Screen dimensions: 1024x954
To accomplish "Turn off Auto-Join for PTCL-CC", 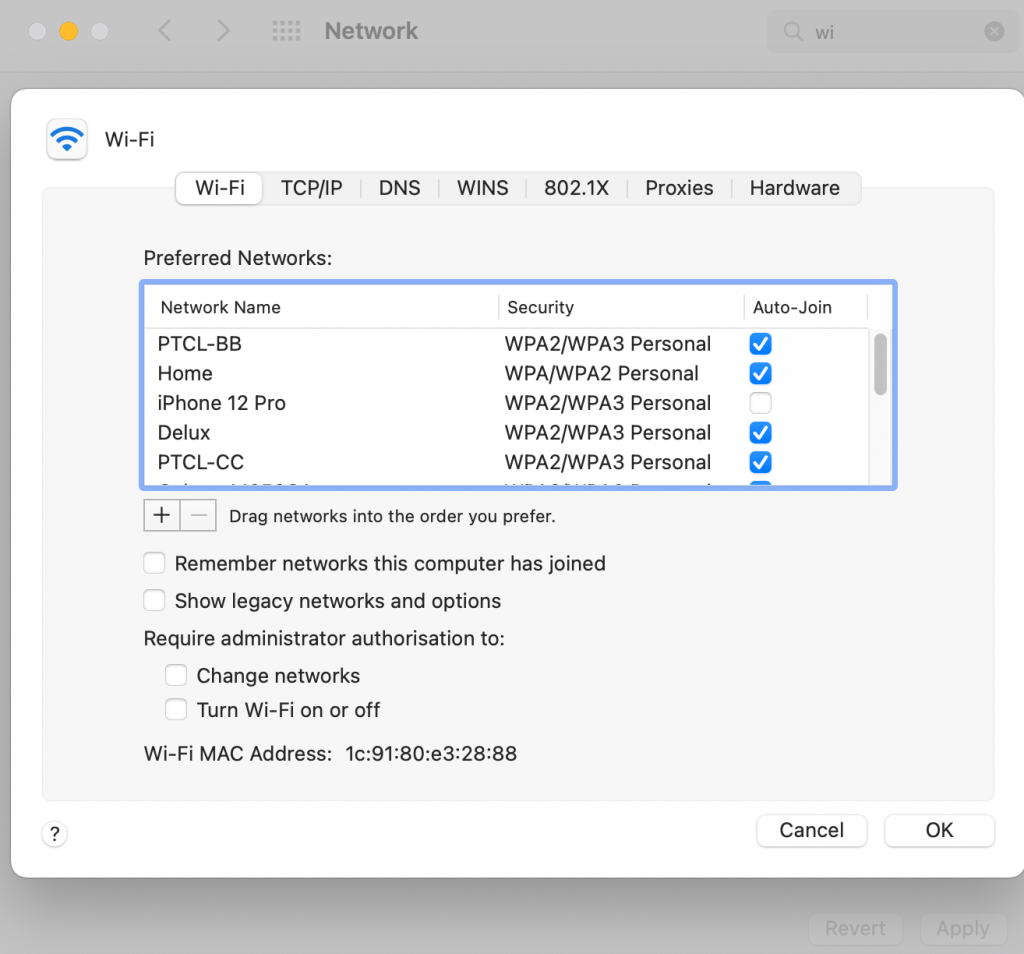I will [x=760, y=462].
